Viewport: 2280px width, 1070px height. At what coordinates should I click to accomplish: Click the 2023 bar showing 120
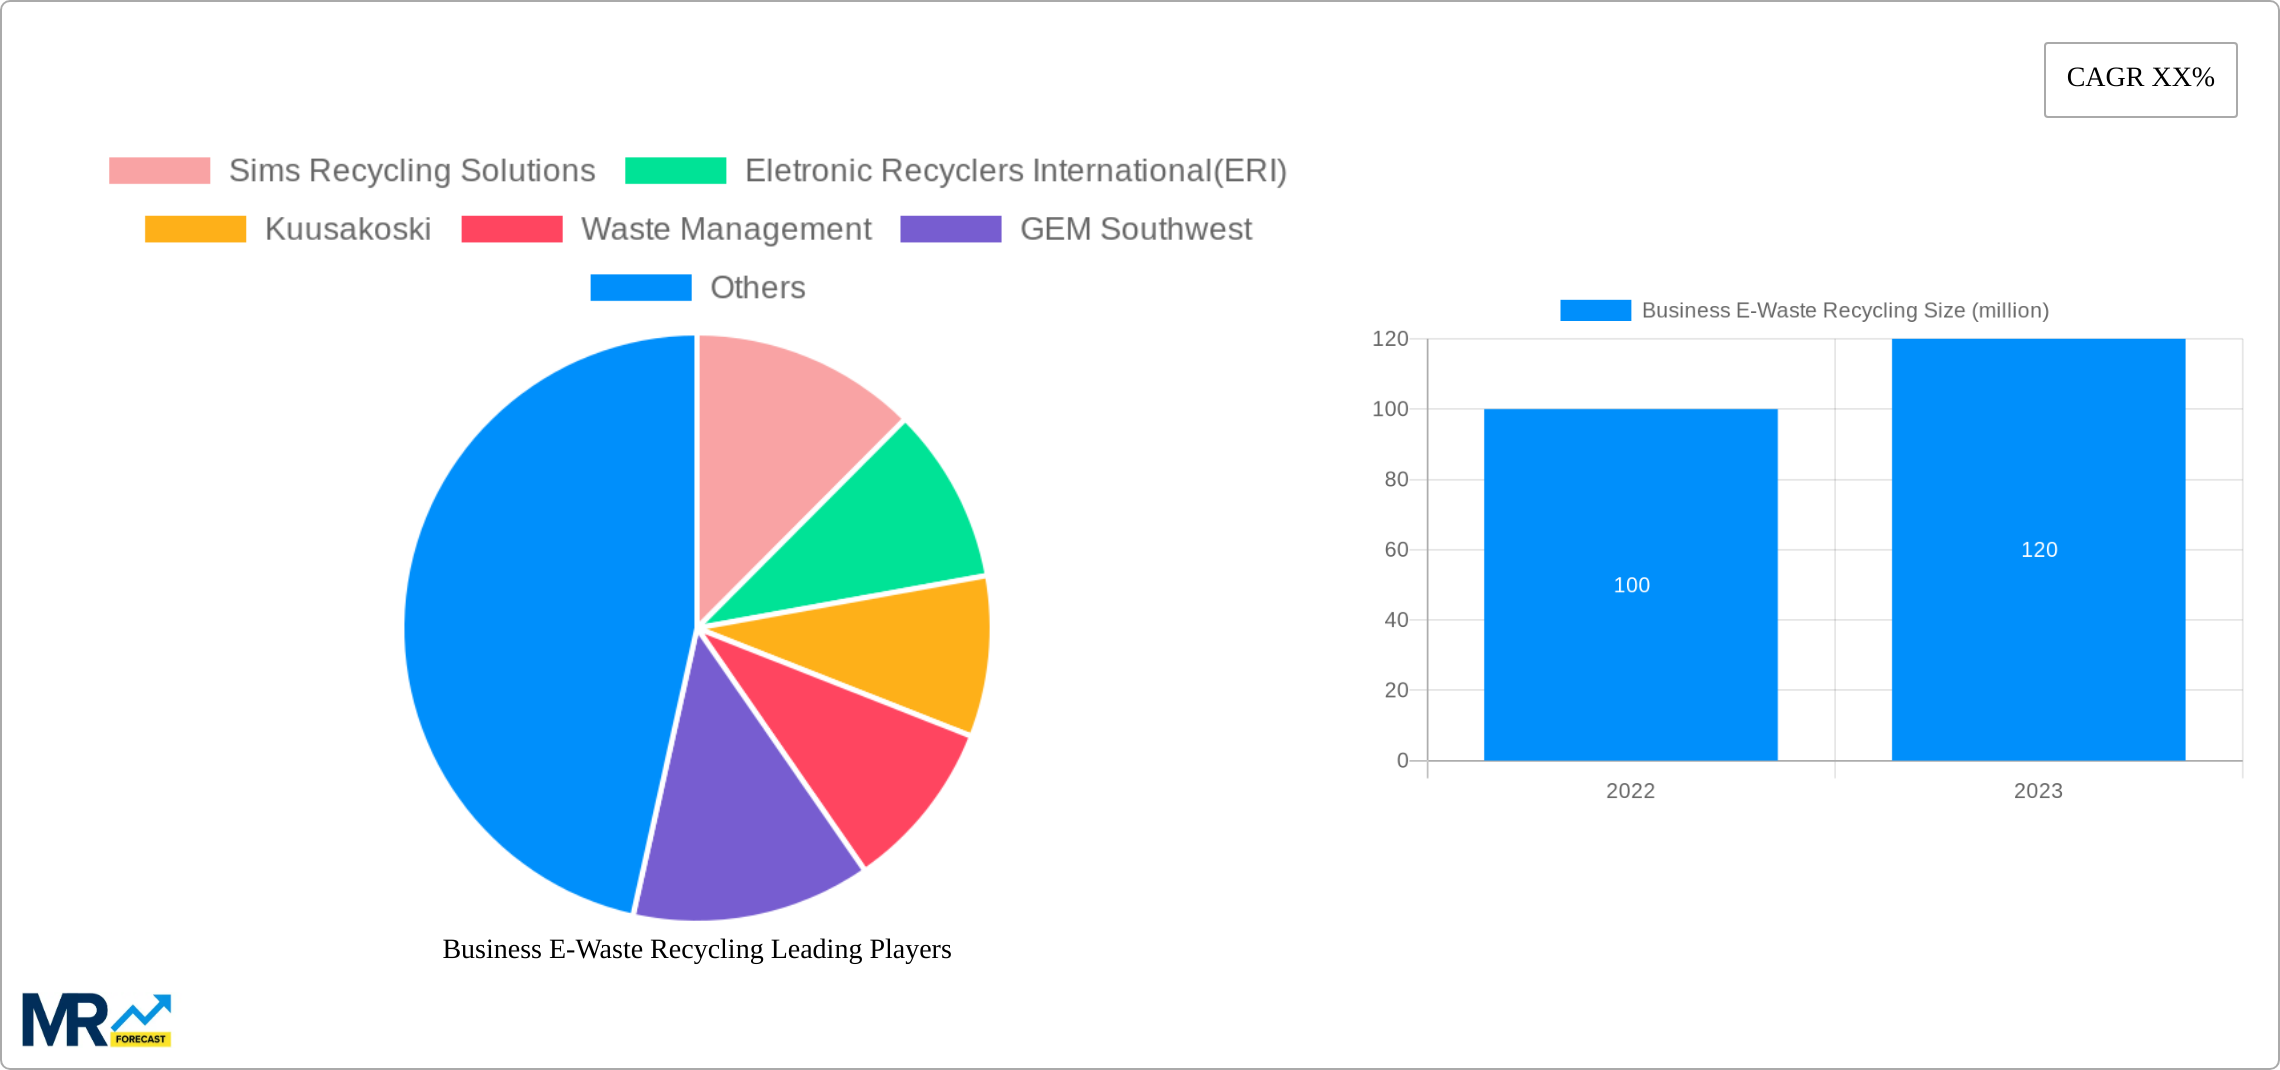pos(2037,550)
